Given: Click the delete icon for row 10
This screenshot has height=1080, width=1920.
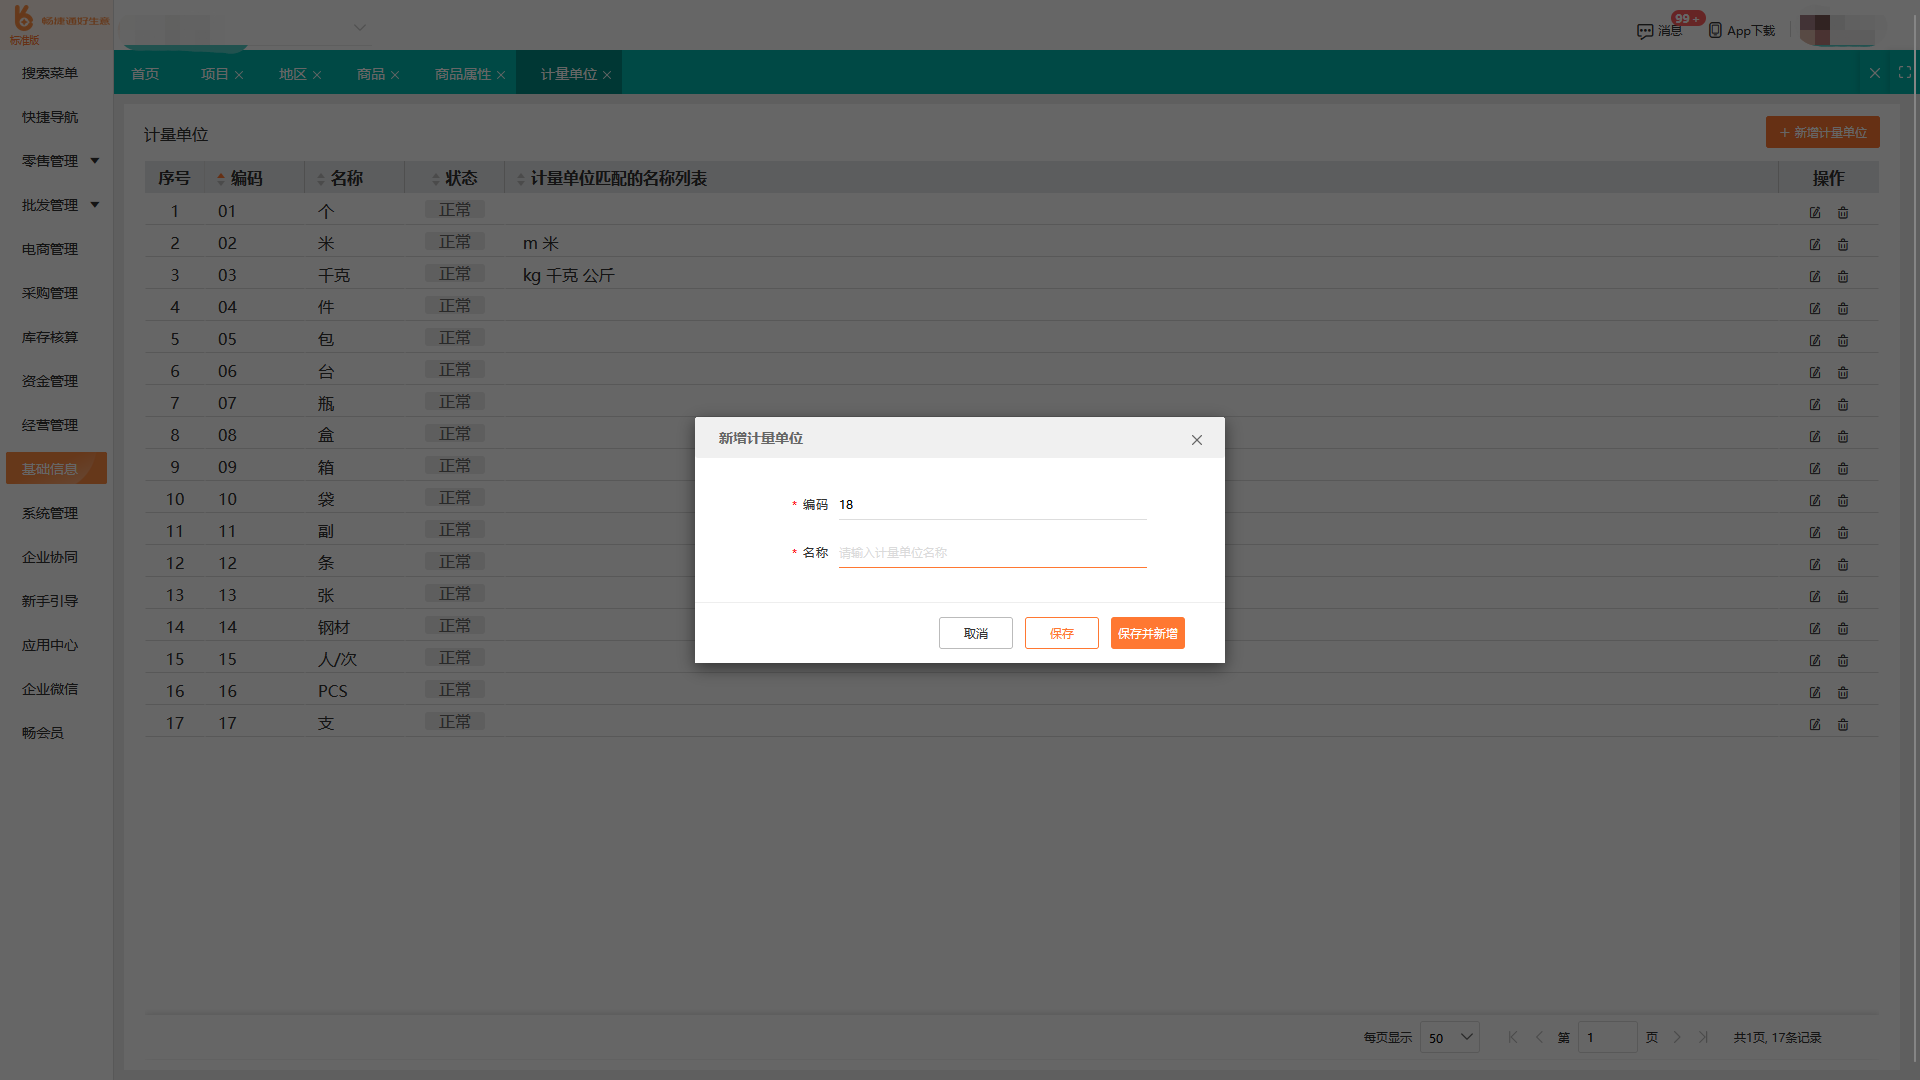Looking at the screenshot, I should click(1844, 500).
